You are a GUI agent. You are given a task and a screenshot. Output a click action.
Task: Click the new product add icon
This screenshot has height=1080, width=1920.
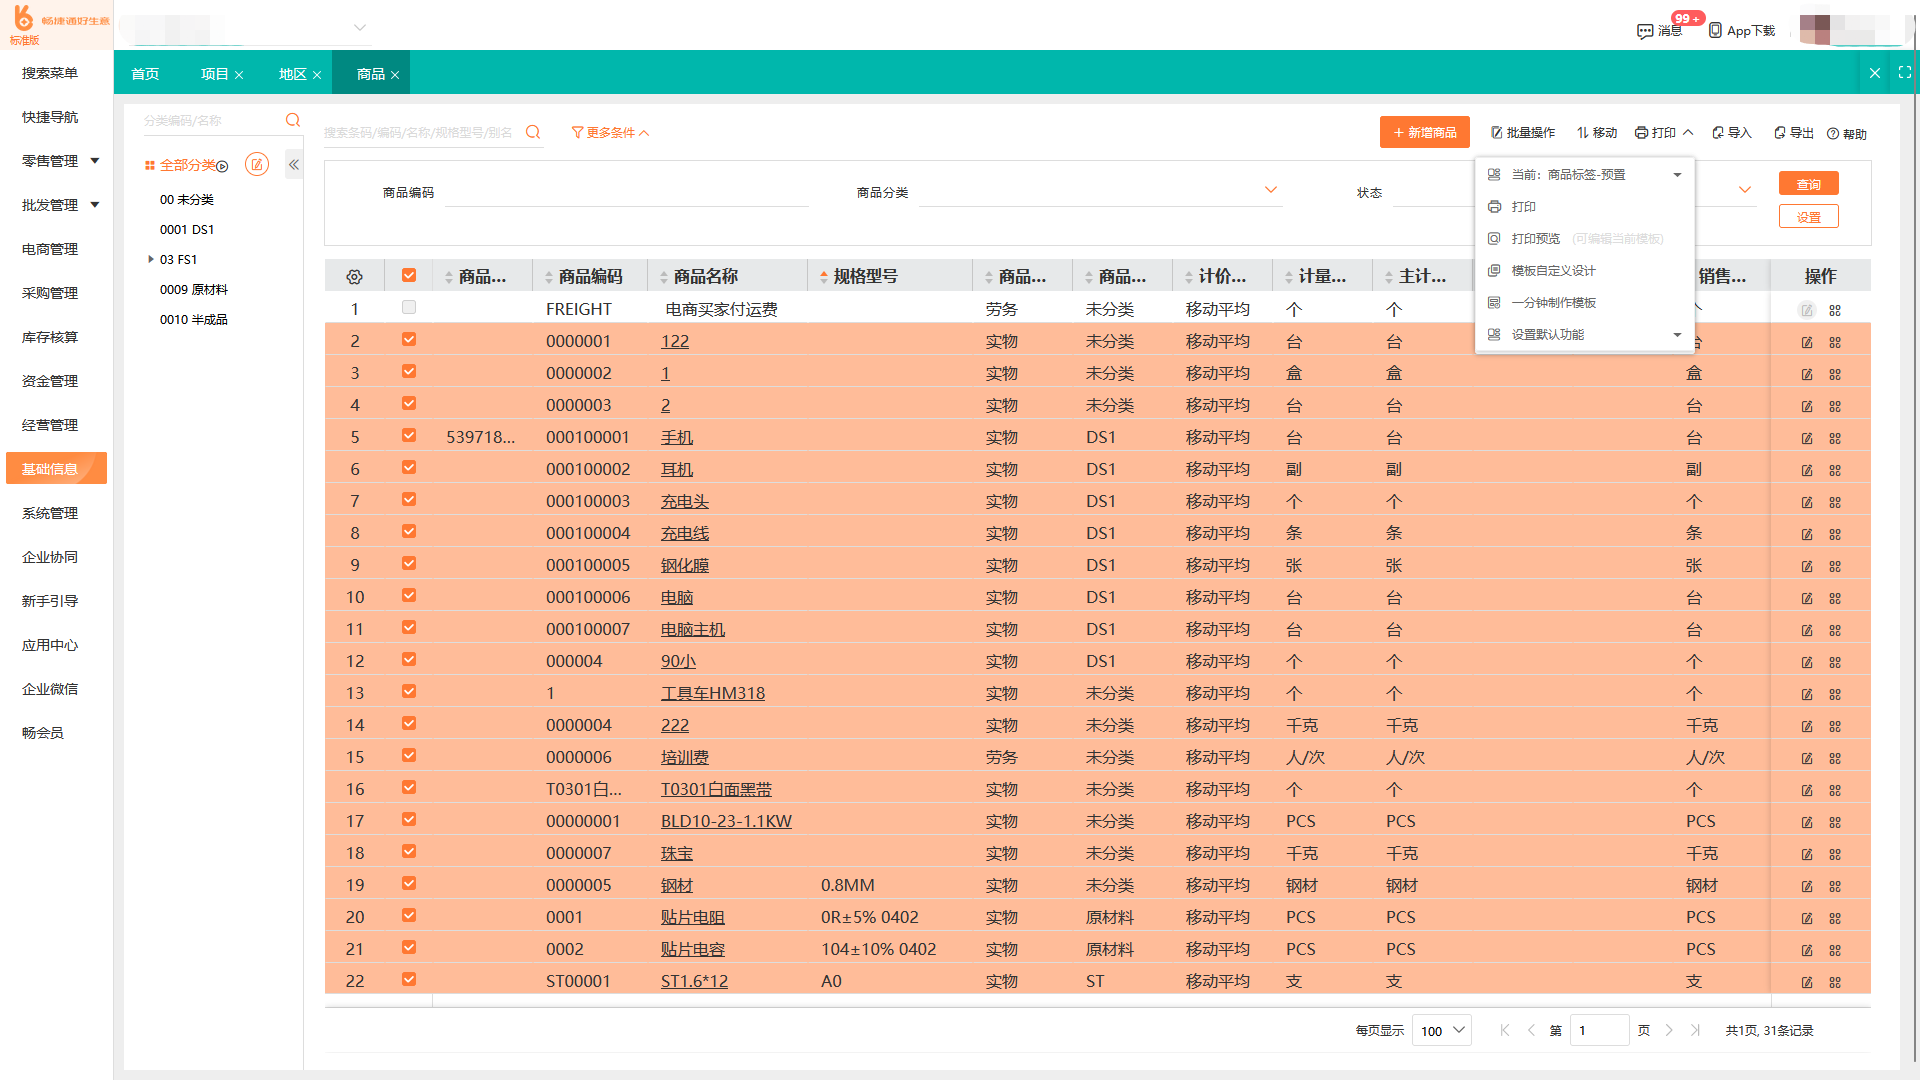click(1423, 132)
